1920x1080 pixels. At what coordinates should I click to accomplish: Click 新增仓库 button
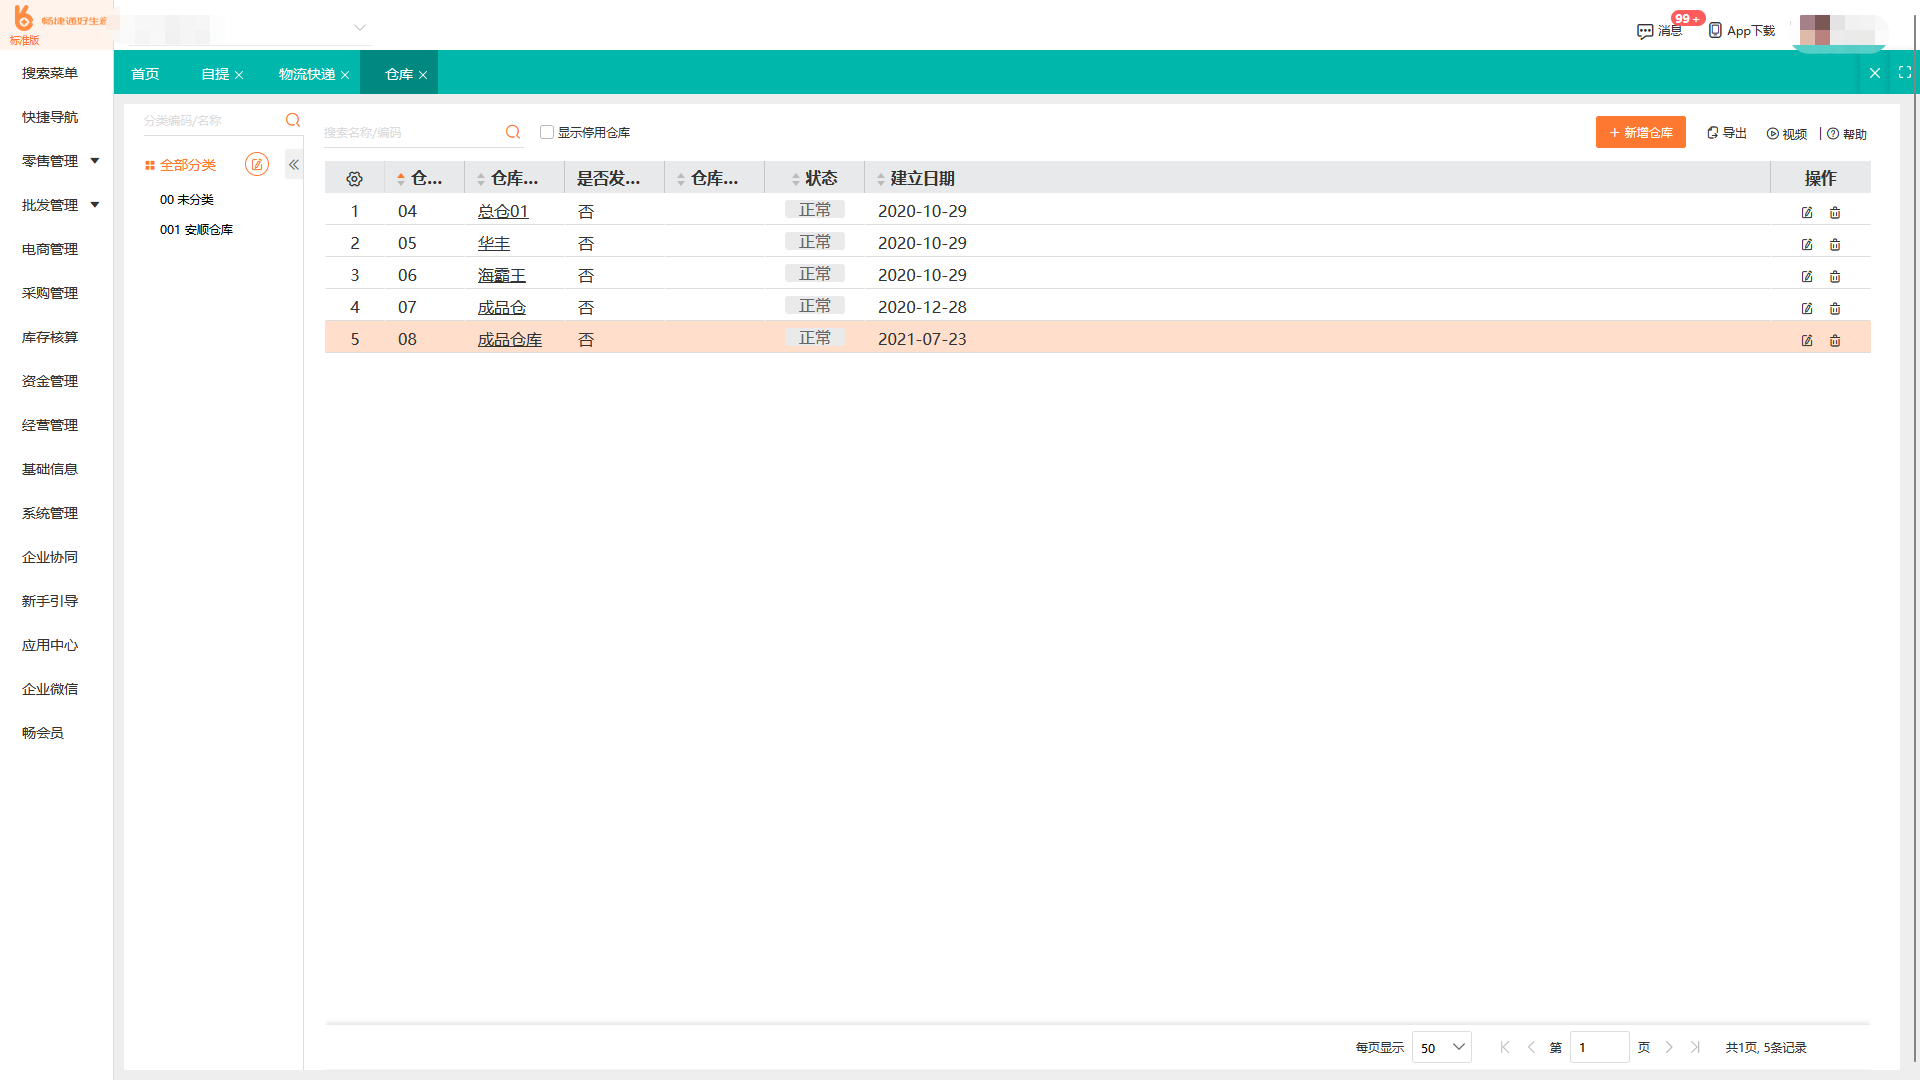[x=1638, y=131]
